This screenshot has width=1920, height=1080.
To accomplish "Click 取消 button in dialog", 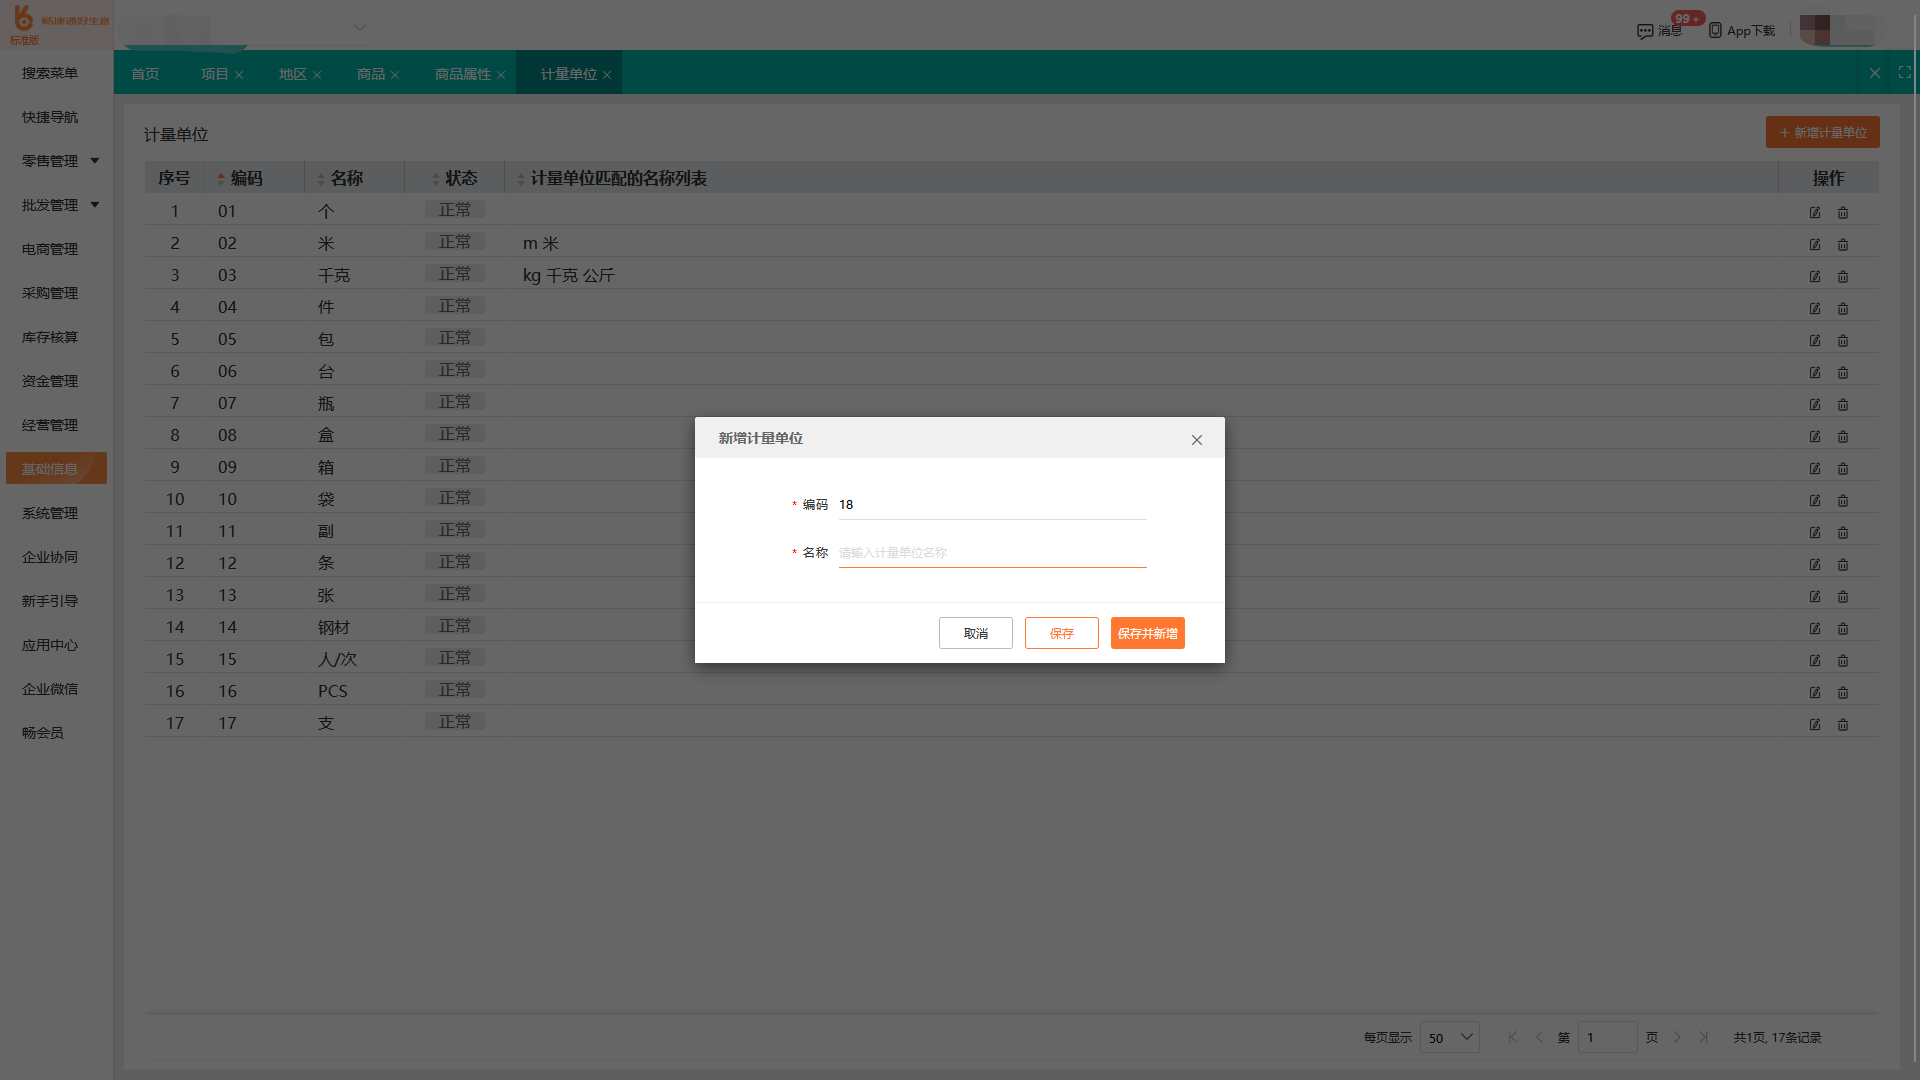I will [976, 633].
